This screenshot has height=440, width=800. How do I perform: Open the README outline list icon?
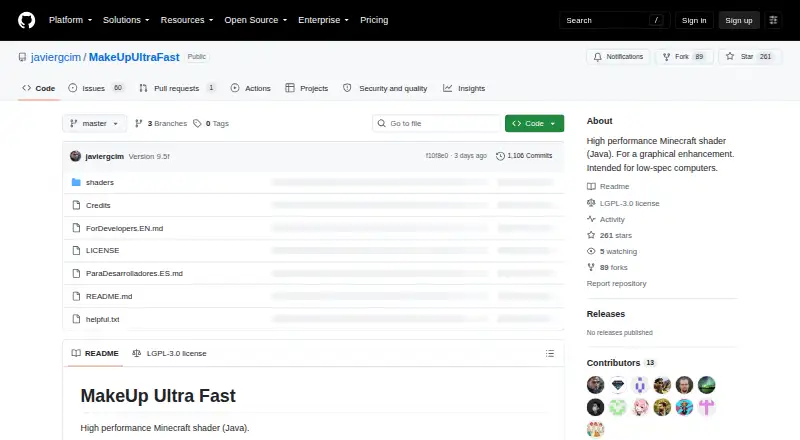[549, 353]
